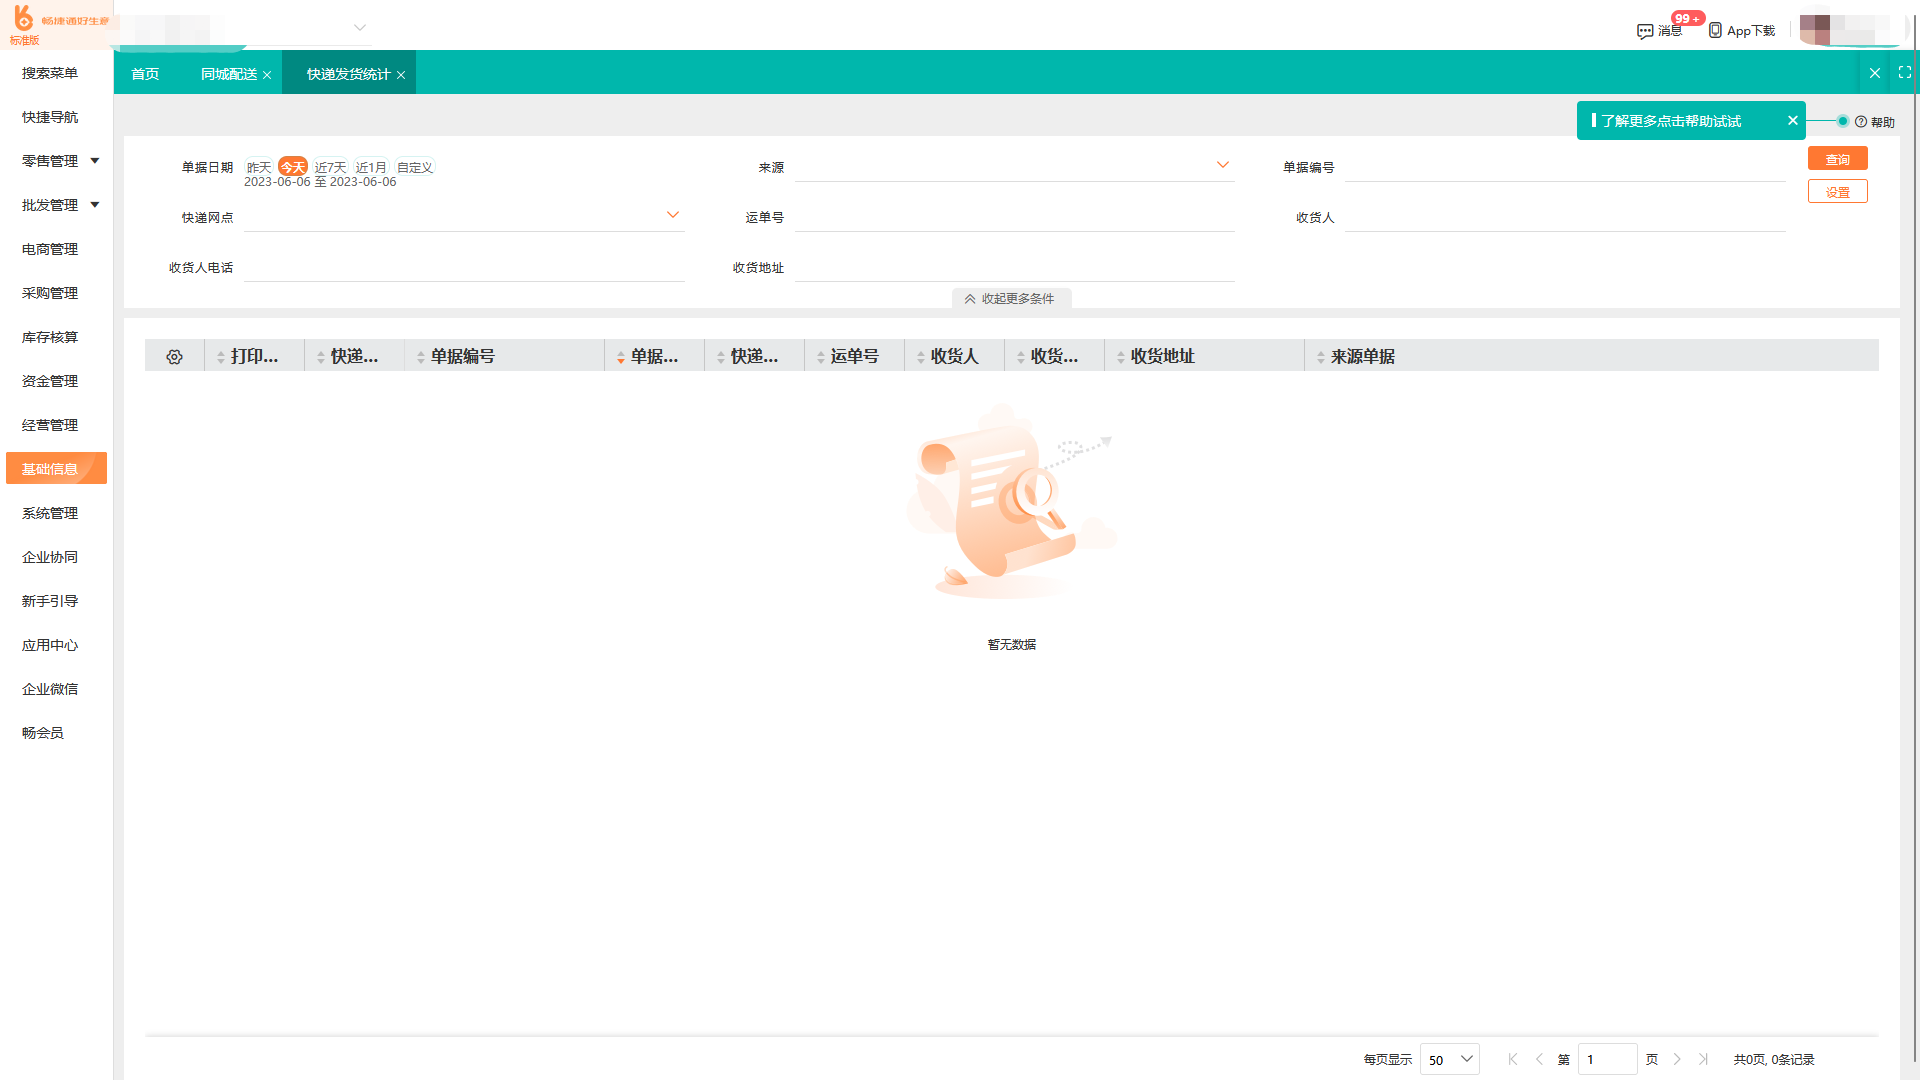
Task: Close the help tip banner
Action: (1791, 121)
